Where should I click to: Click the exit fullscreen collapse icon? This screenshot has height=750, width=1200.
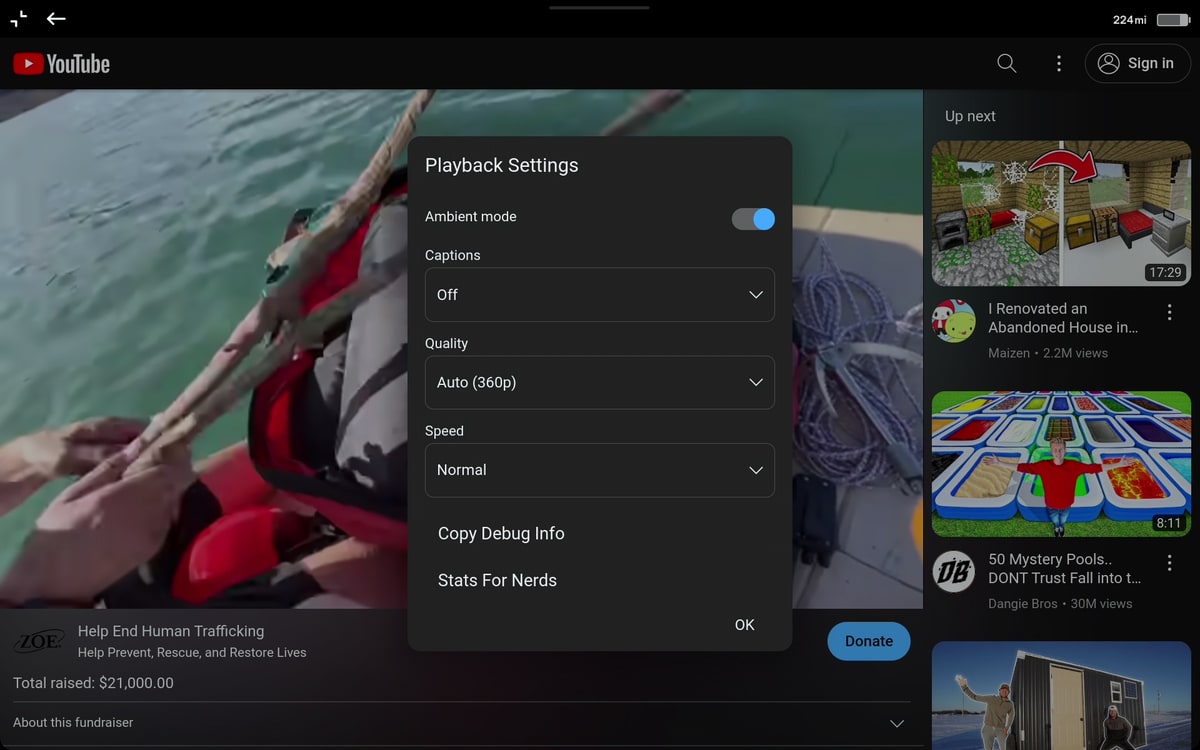(x=19, y=19)
